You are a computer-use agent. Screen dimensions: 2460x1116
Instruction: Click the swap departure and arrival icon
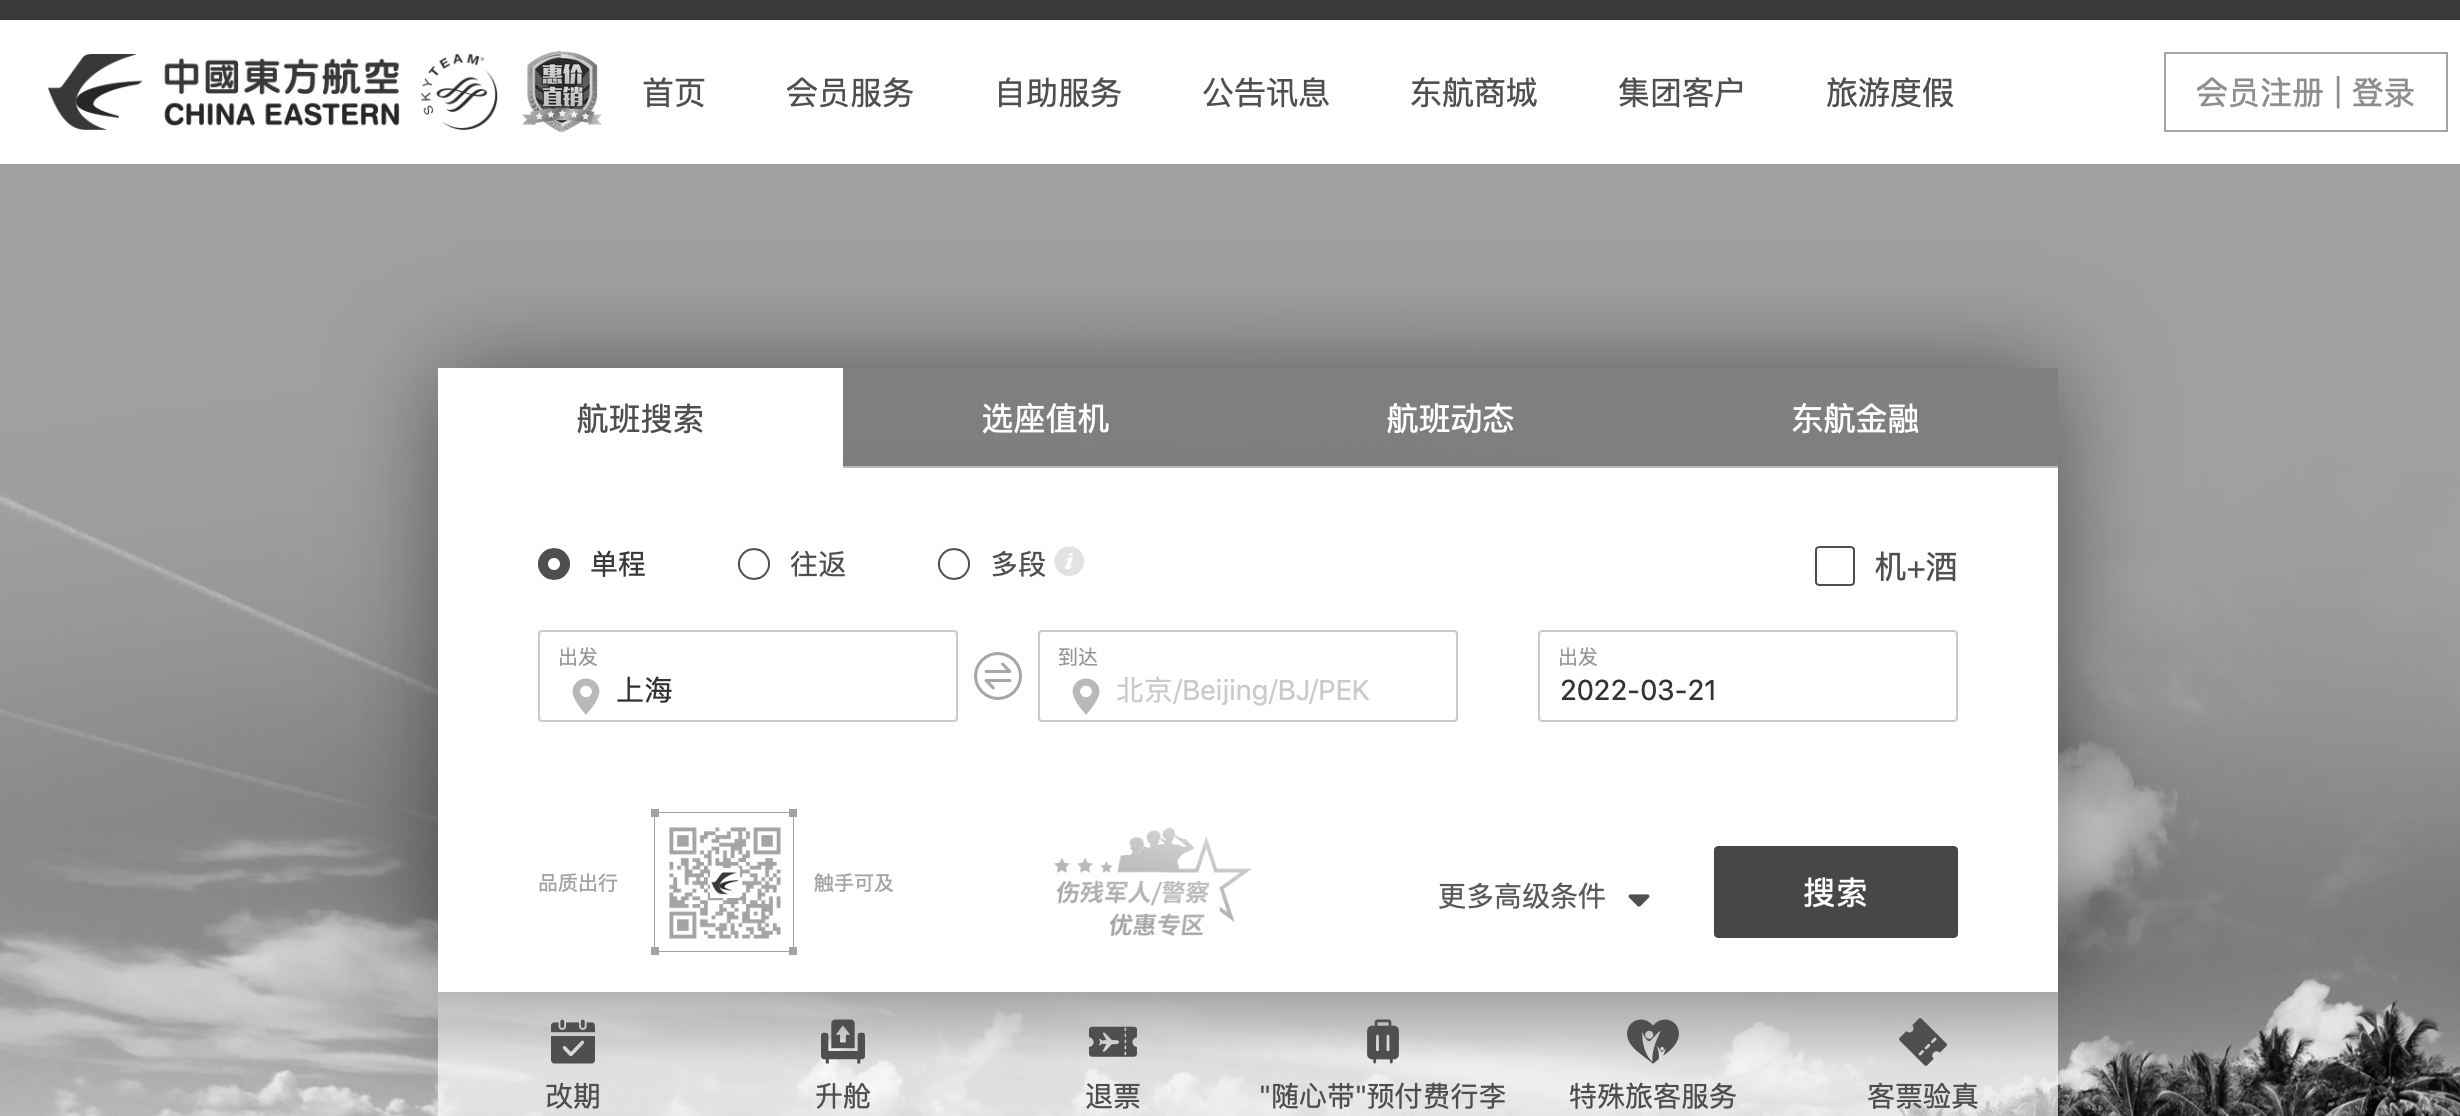997,677
